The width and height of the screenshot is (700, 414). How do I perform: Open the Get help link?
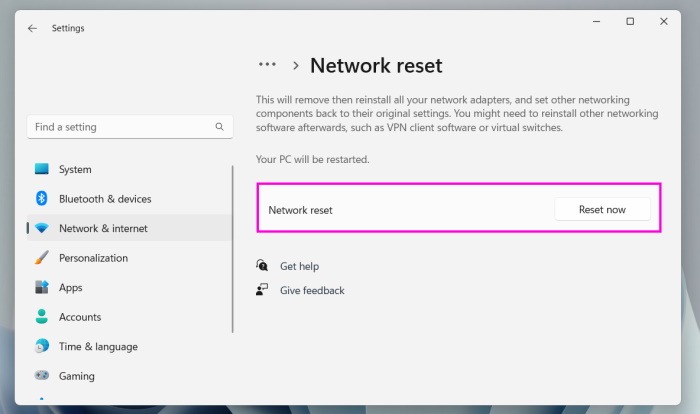click(x=299, y=267)
